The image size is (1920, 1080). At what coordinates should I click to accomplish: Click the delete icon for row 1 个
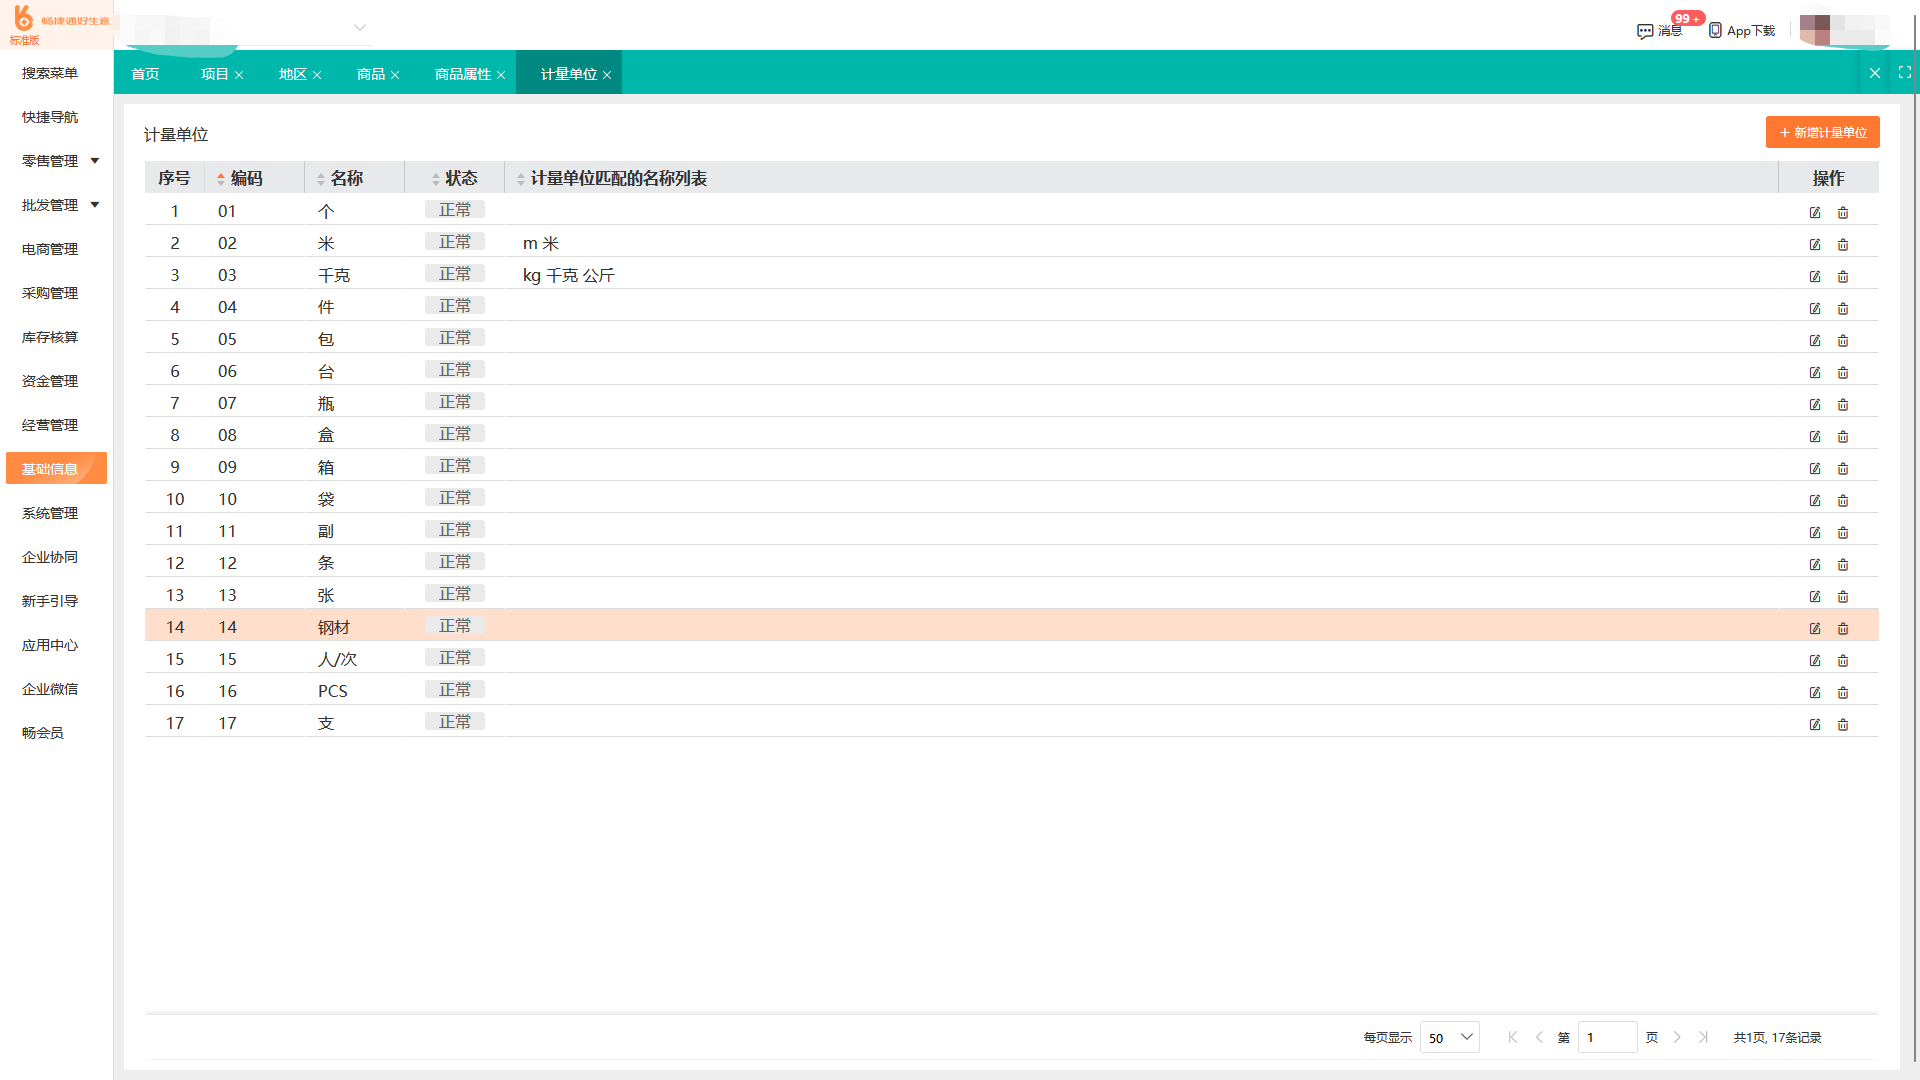[1844, 210]
